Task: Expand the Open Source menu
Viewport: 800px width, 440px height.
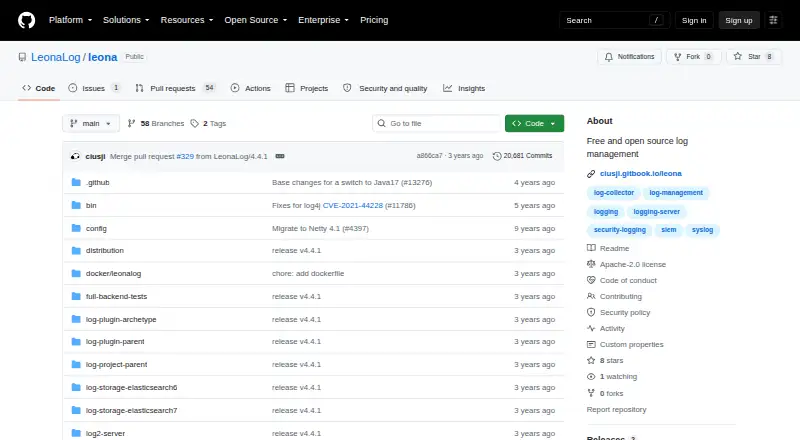Action: coord(256,20)
